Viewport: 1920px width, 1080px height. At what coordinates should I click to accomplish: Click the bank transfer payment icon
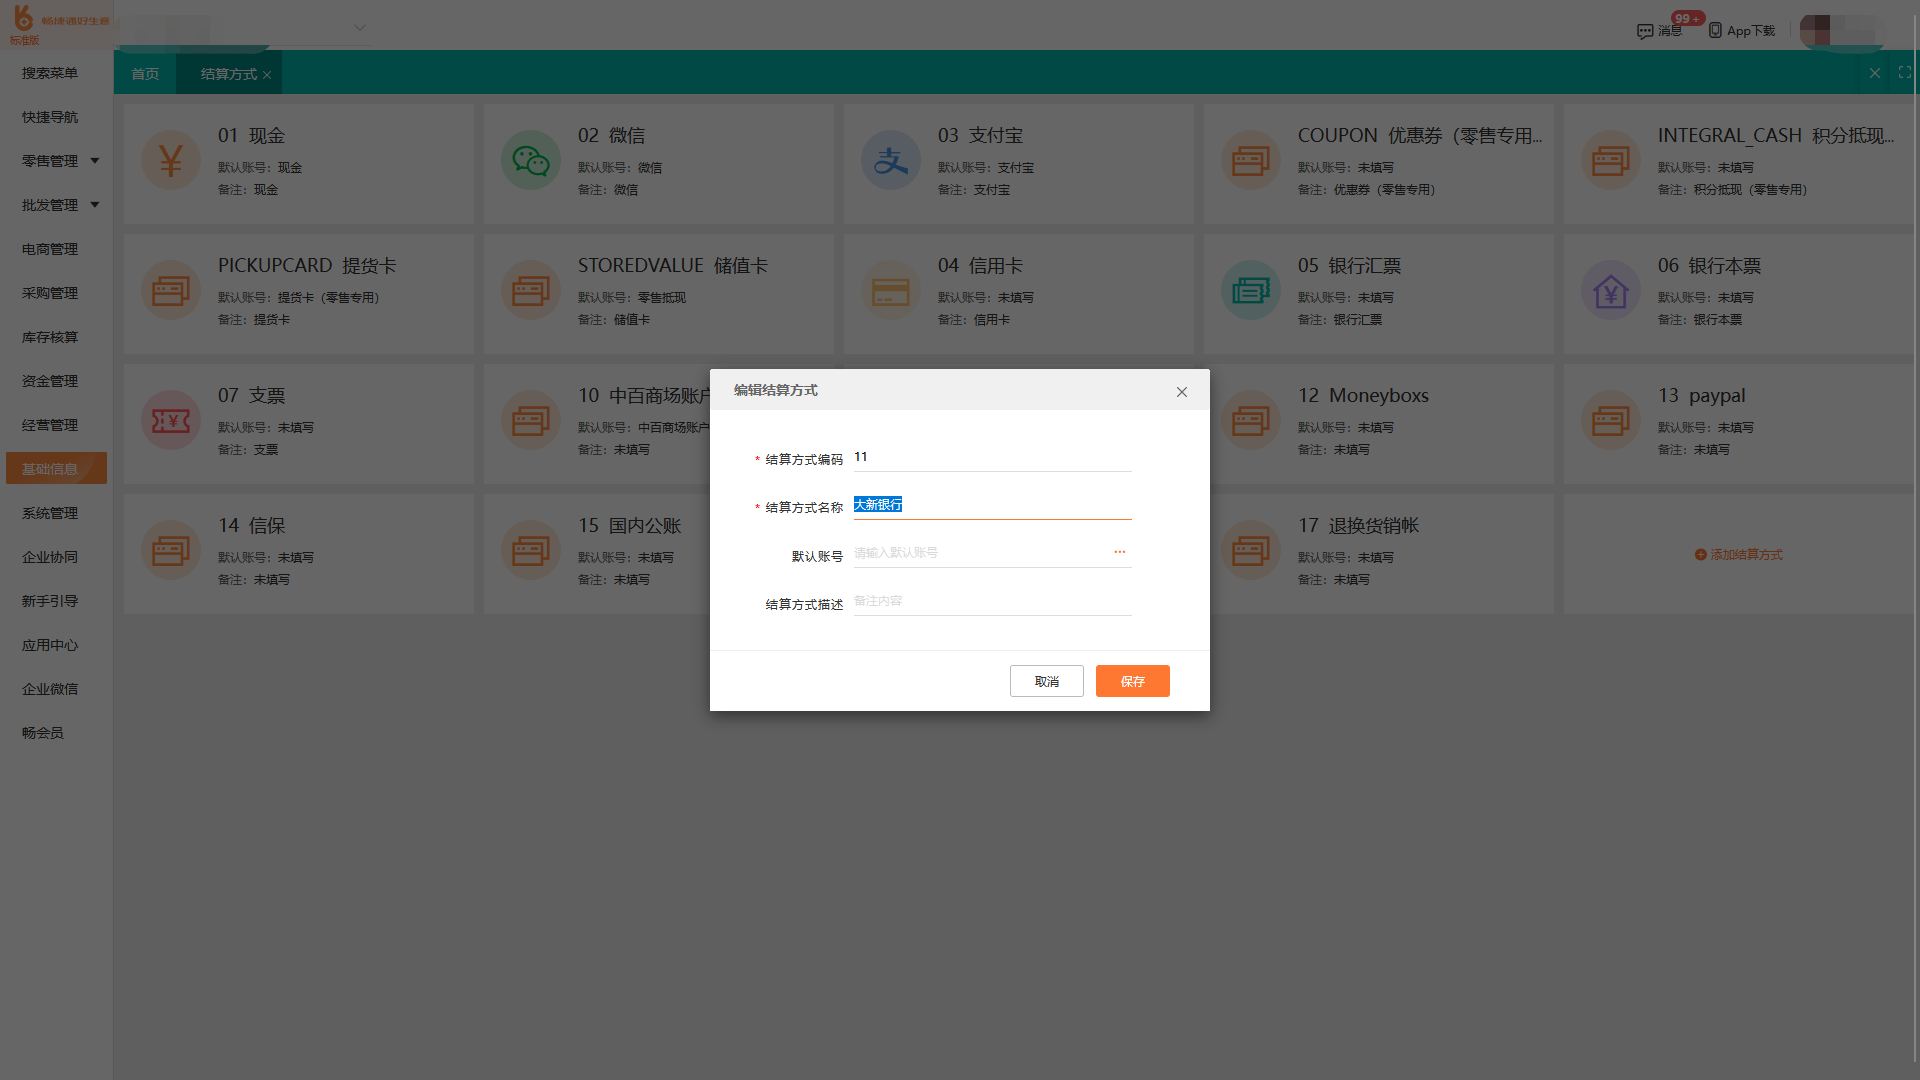[x=1249, y=289]
